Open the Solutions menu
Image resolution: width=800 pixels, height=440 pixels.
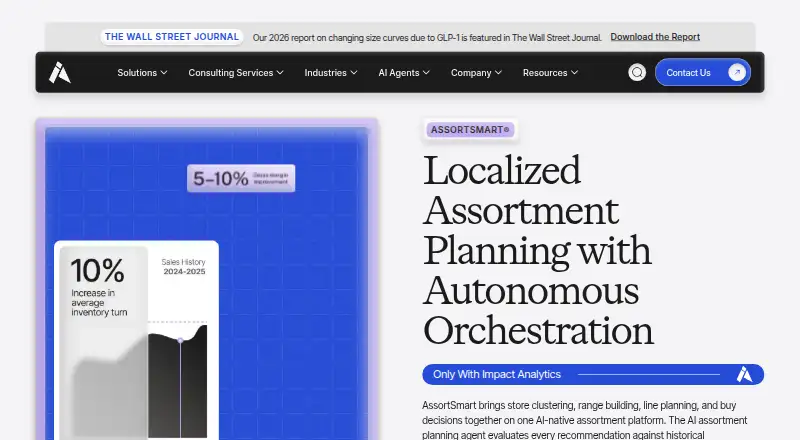142,72
